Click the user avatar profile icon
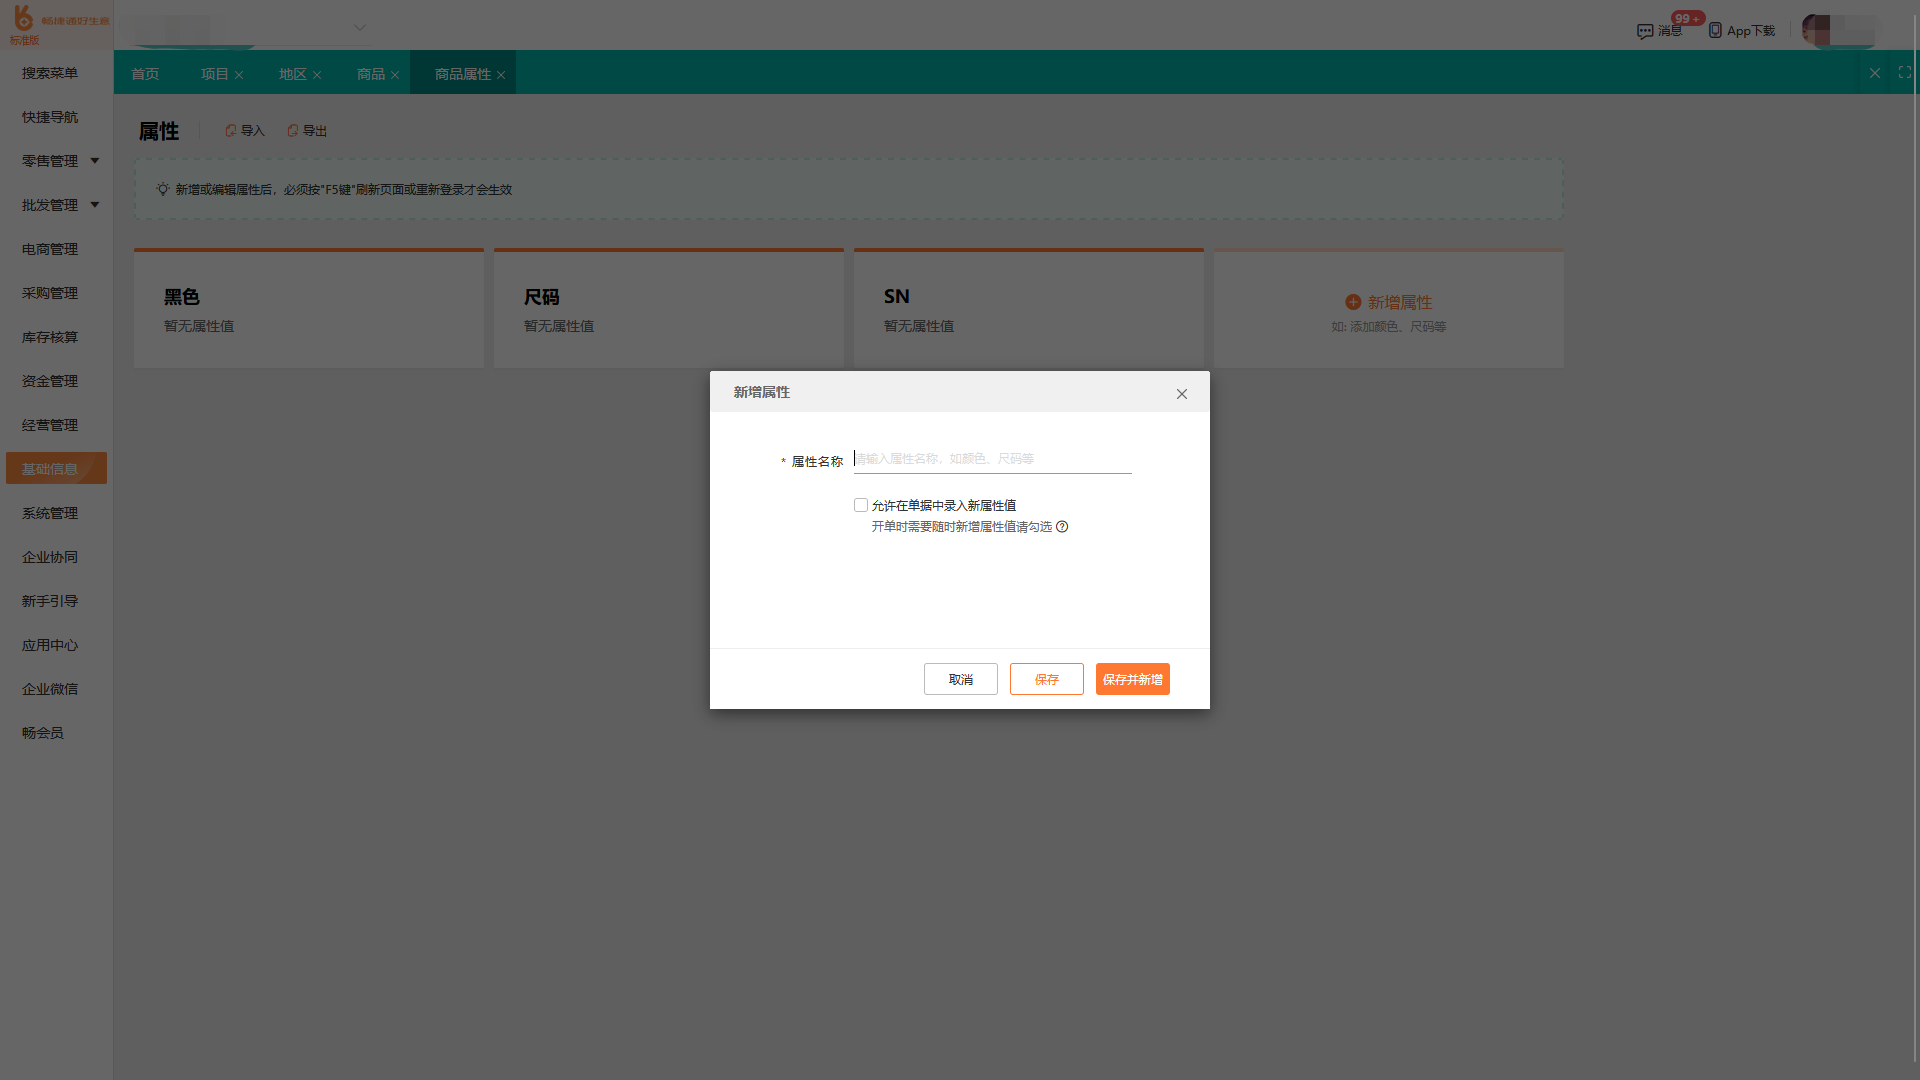 (x=1816, y=29)
